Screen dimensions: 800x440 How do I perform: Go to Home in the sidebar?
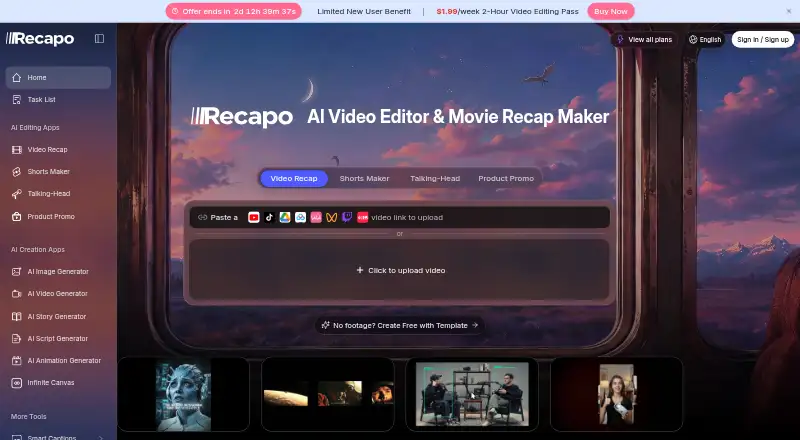point(58,78)
